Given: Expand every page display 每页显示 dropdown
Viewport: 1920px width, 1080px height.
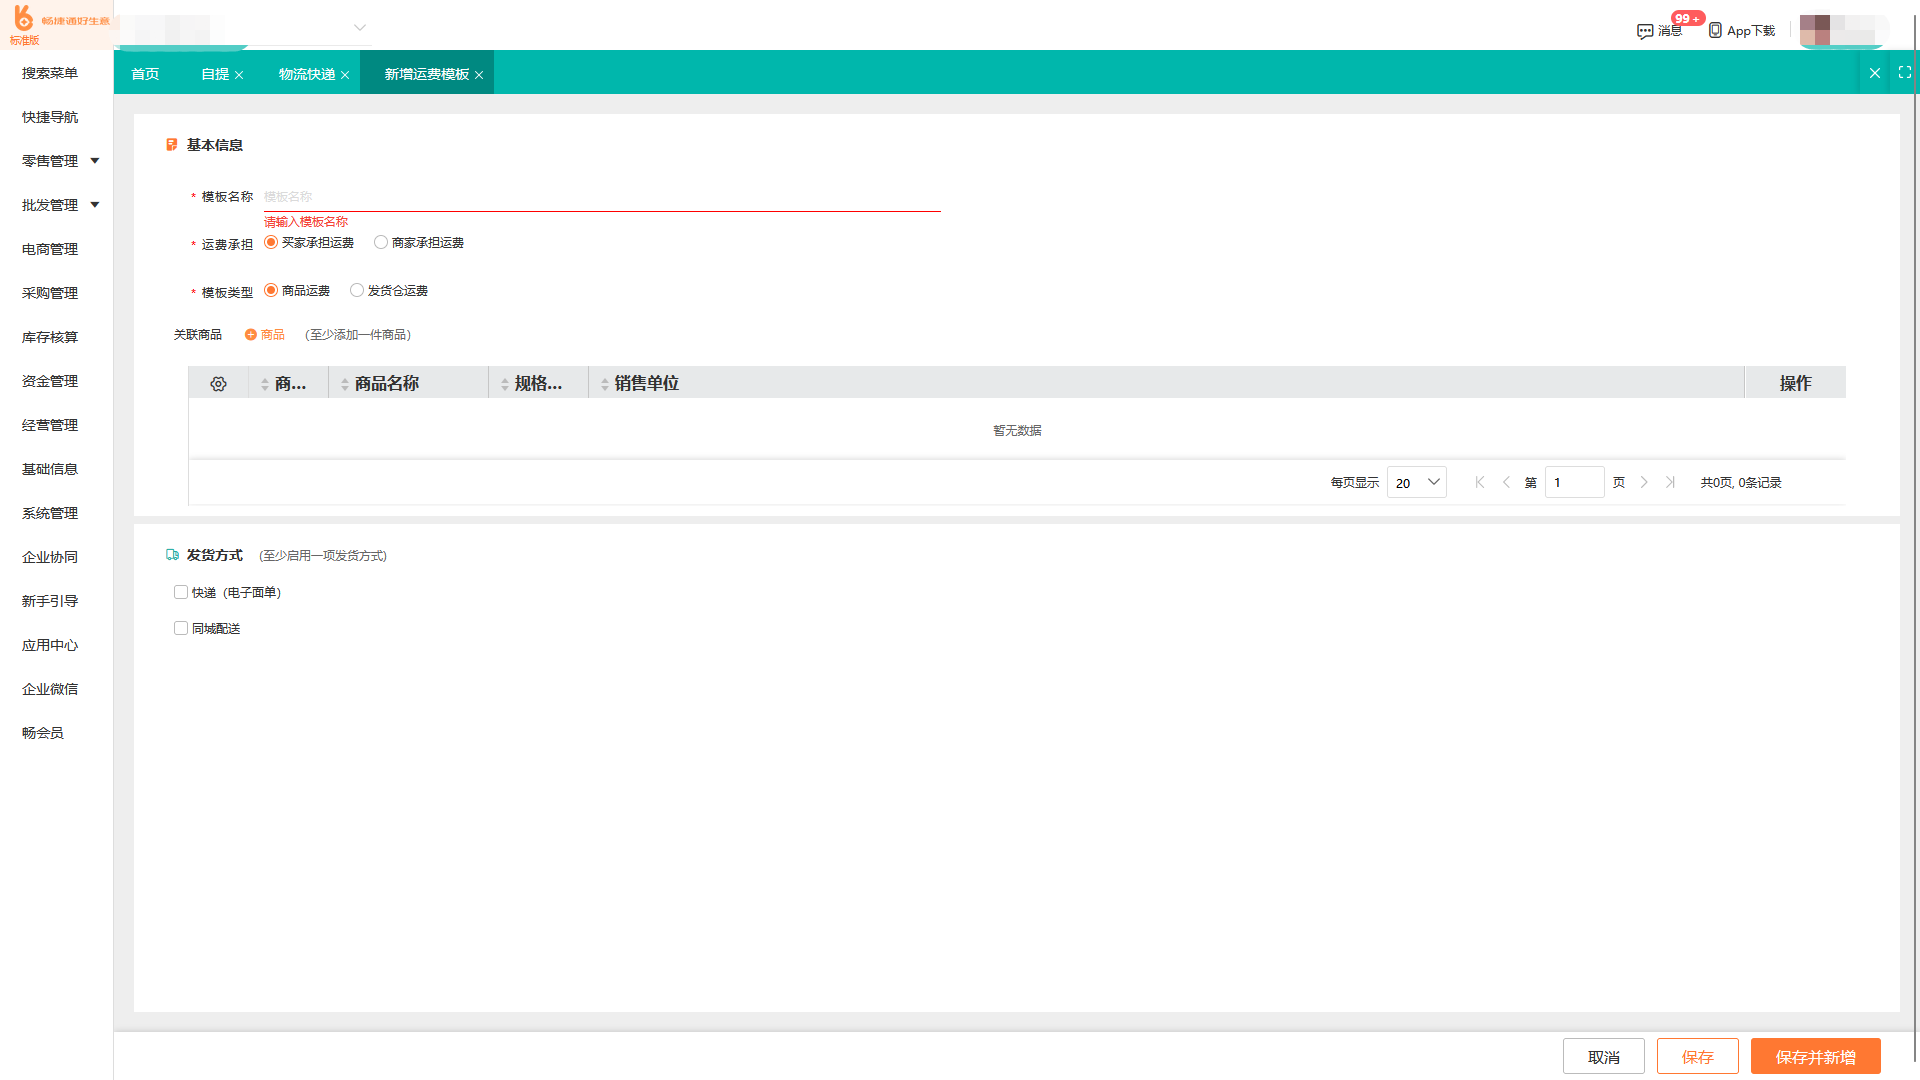Looking at the screenshot, I should (x=1416, y=481).
